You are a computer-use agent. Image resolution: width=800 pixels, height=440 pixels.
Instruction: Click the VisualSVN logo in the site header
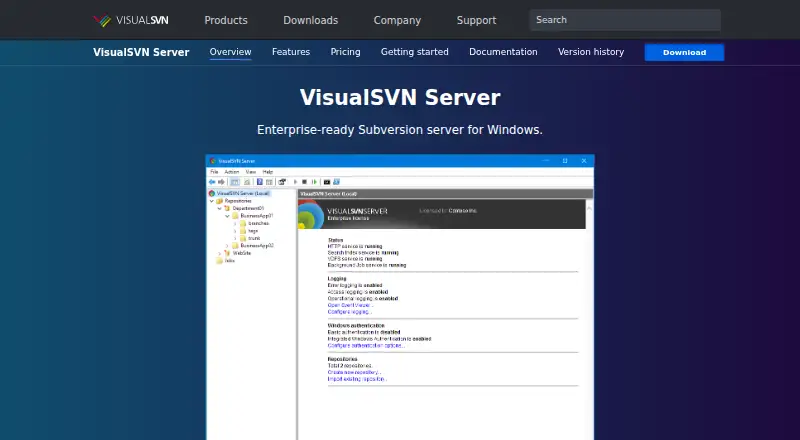[131, 20]
